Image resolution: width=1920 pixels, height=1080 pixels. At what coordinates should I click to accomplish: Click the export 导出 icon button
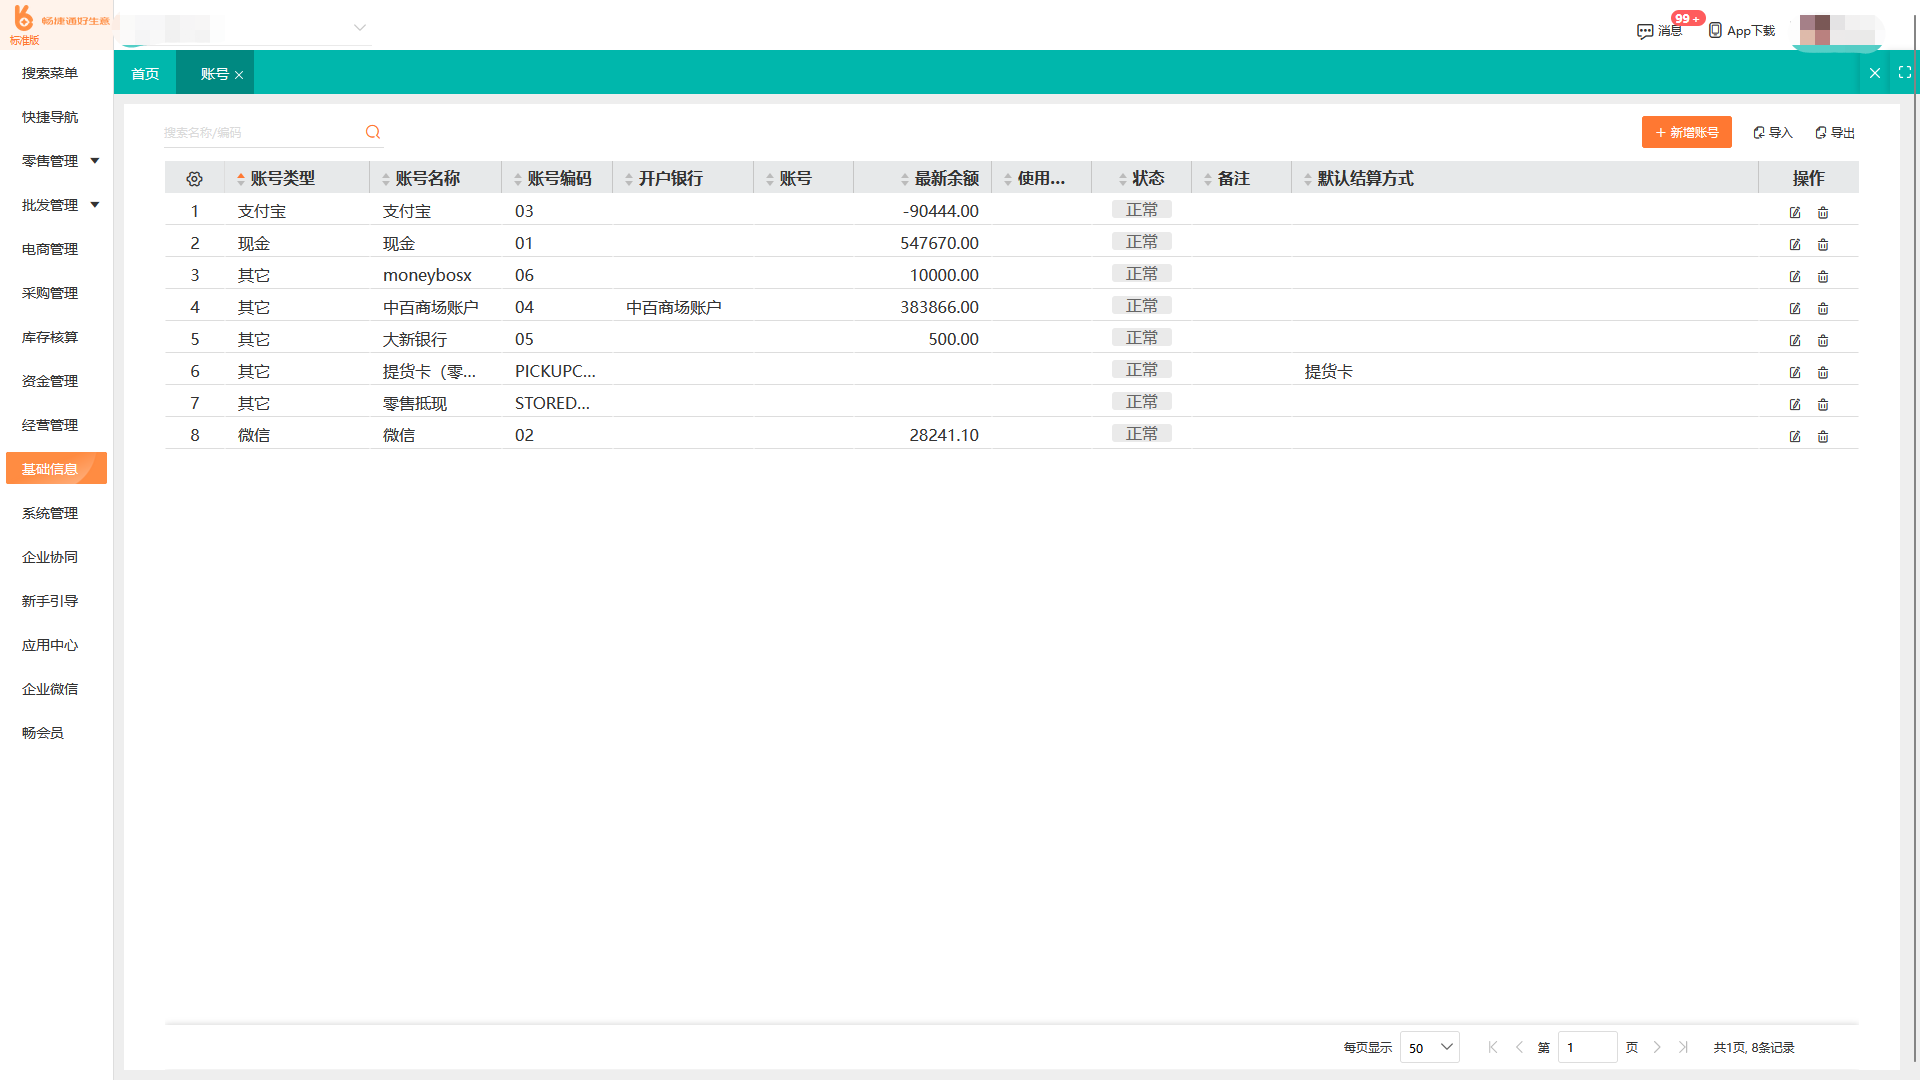pyautogui.click(x=1834, y=132)
